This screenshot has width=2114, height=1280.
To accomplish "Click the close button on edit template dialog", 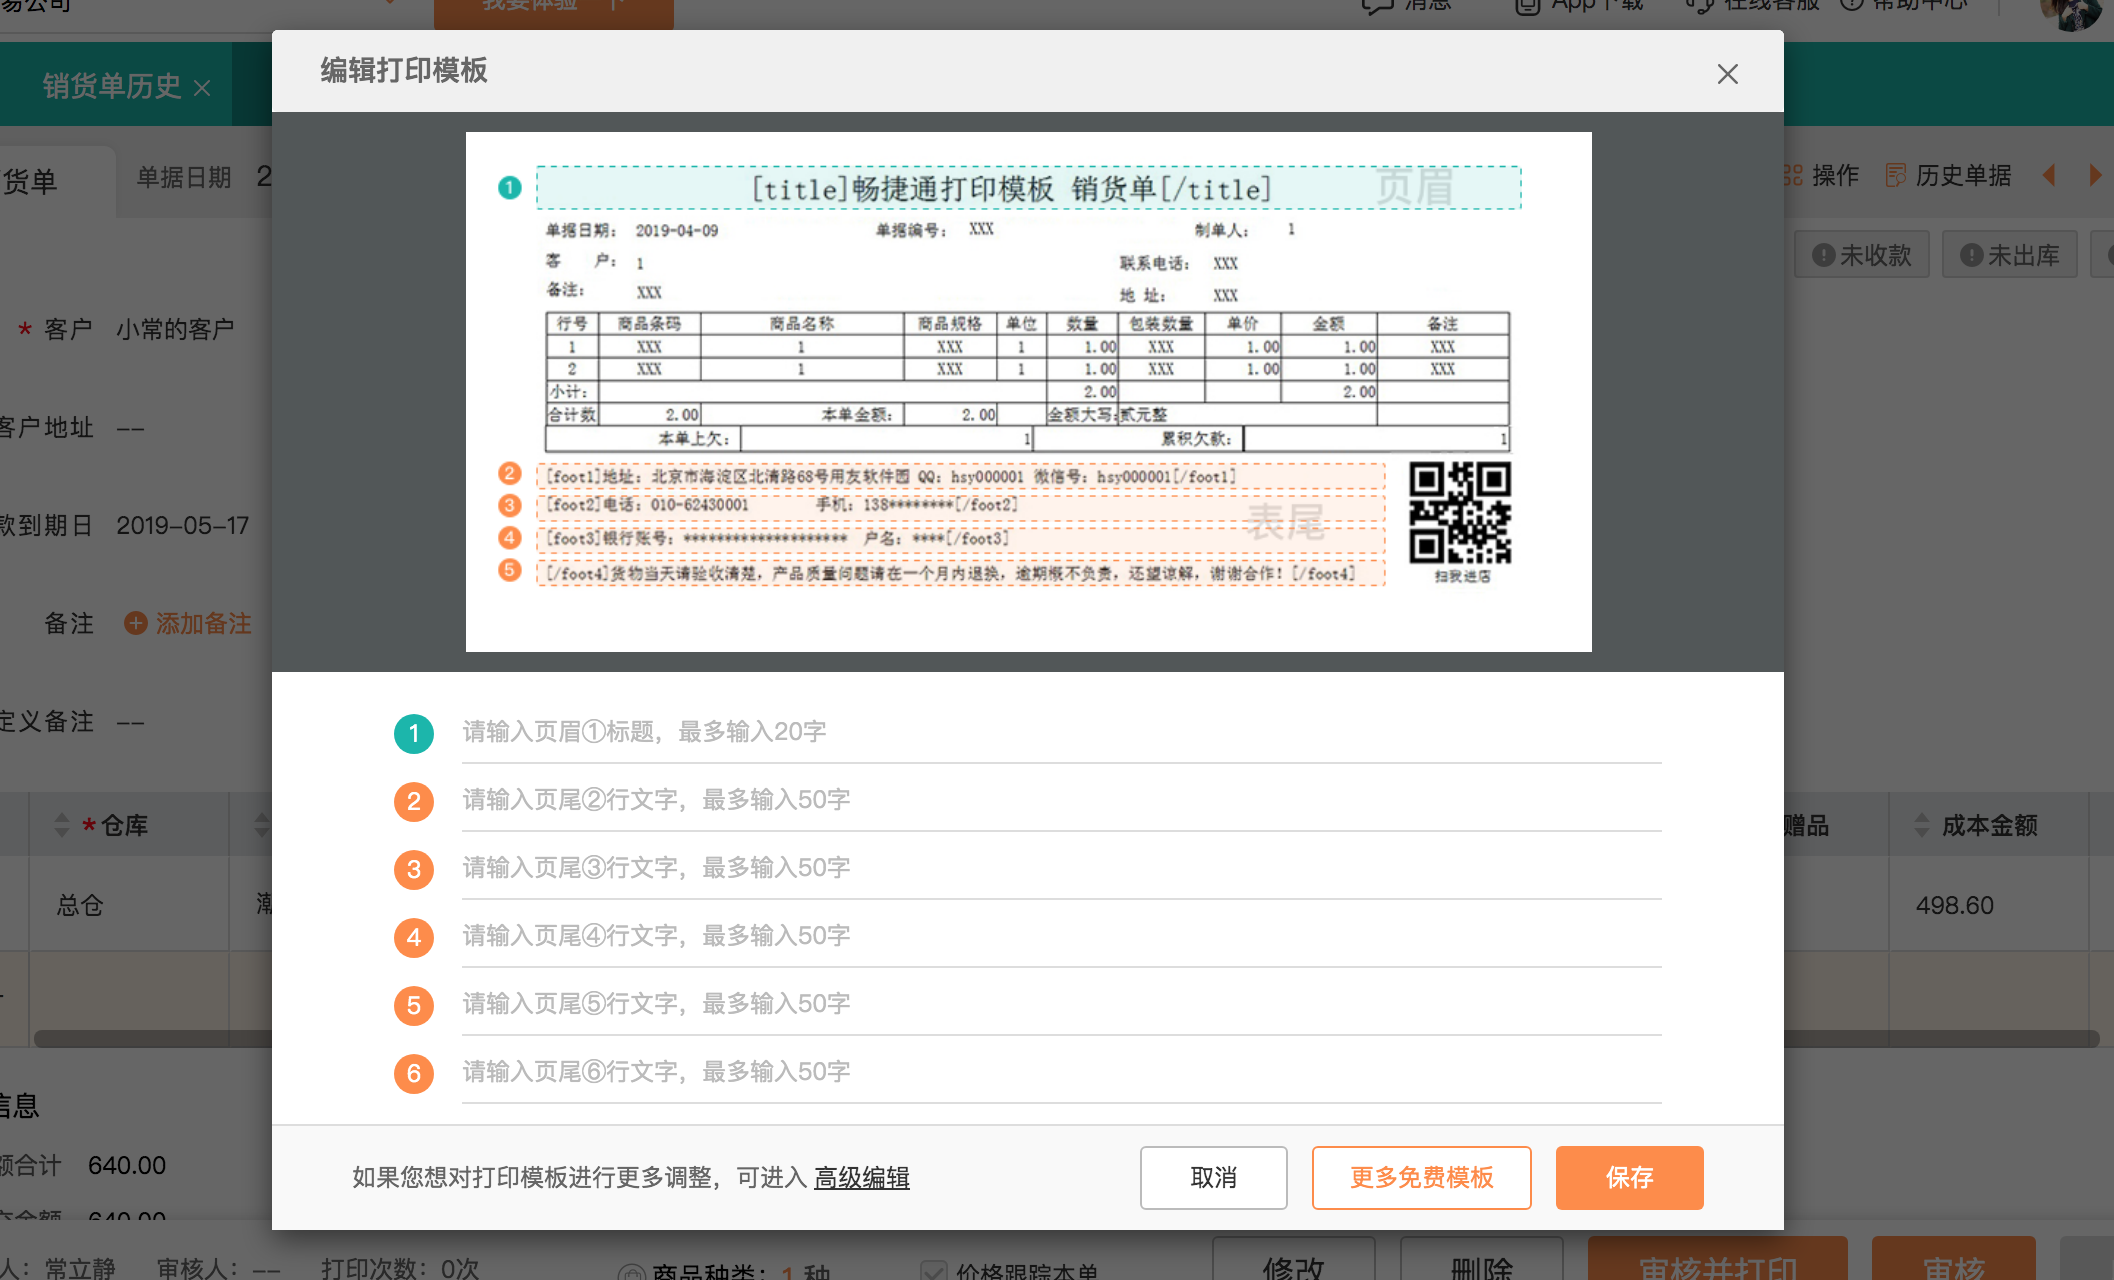I will (1727, 74).
